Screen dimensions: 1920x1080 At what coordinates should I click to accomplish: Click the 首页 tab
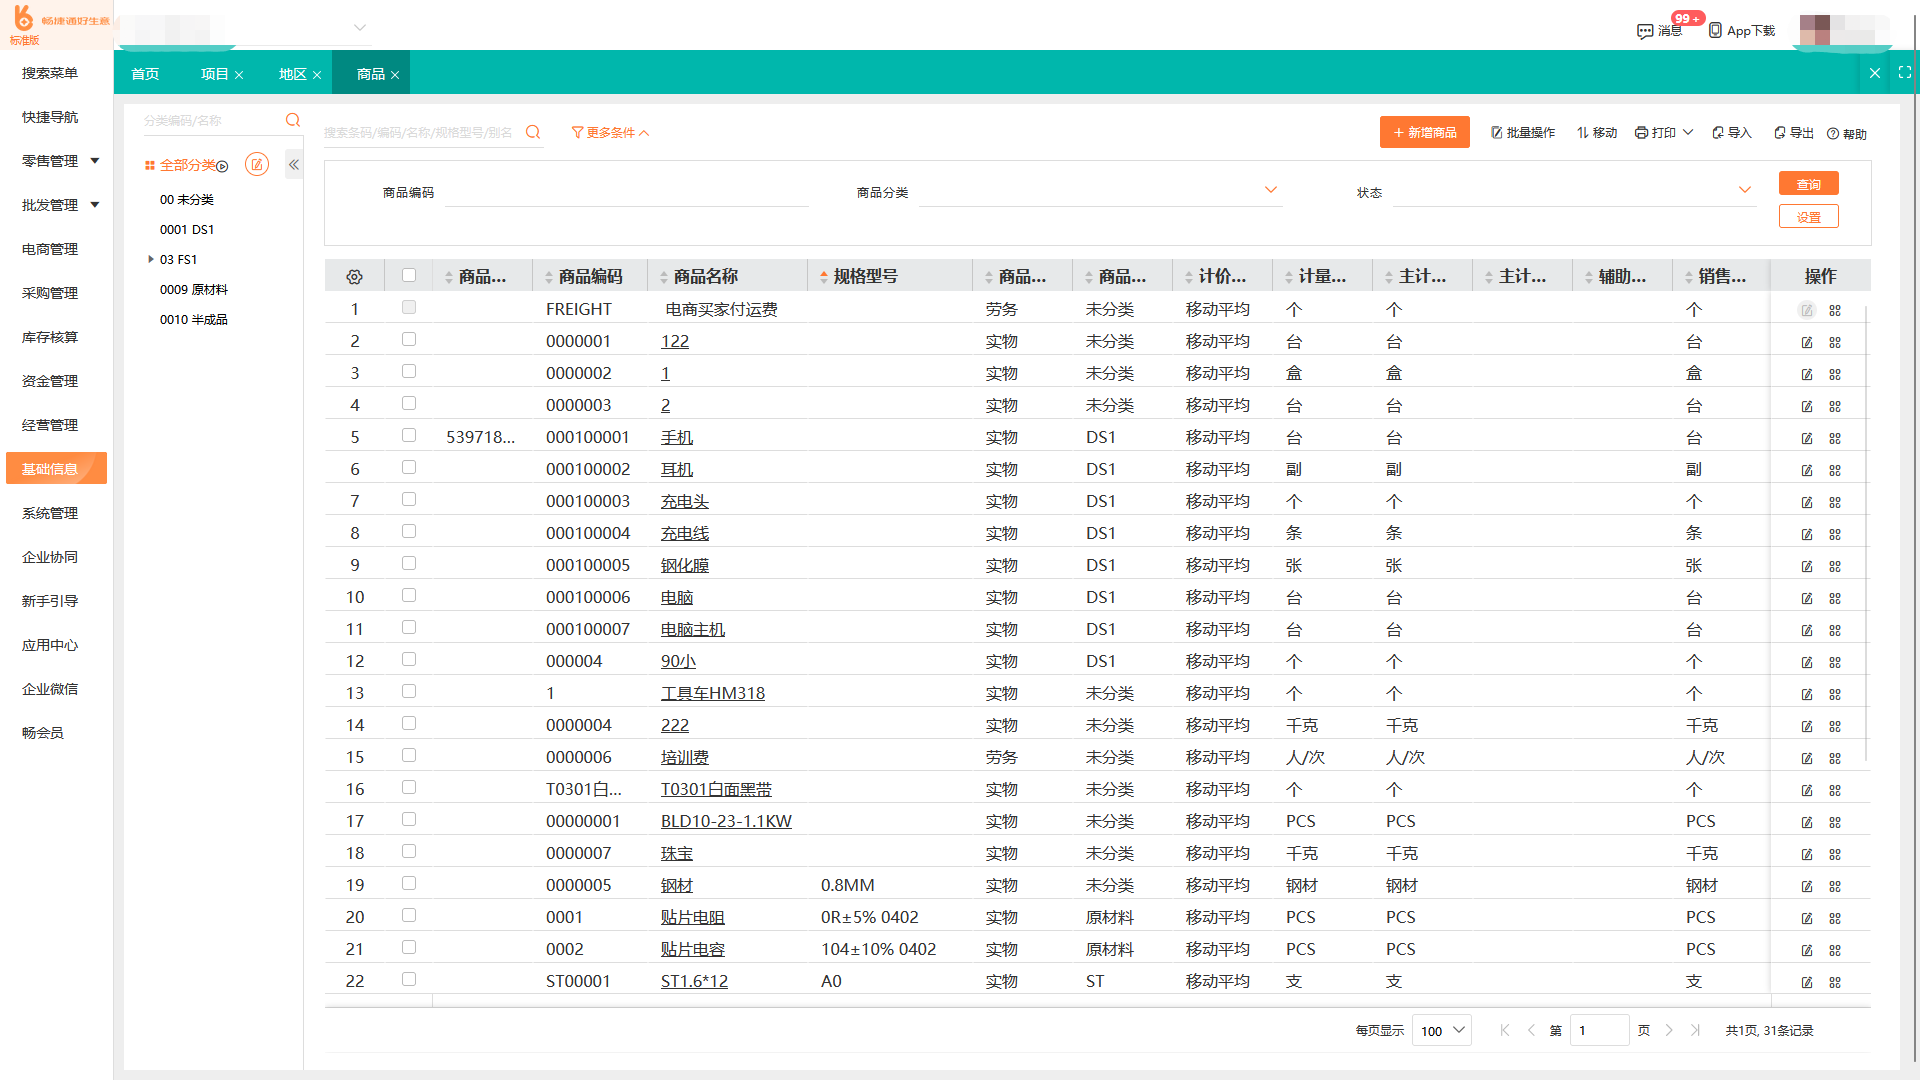(145, 73)
